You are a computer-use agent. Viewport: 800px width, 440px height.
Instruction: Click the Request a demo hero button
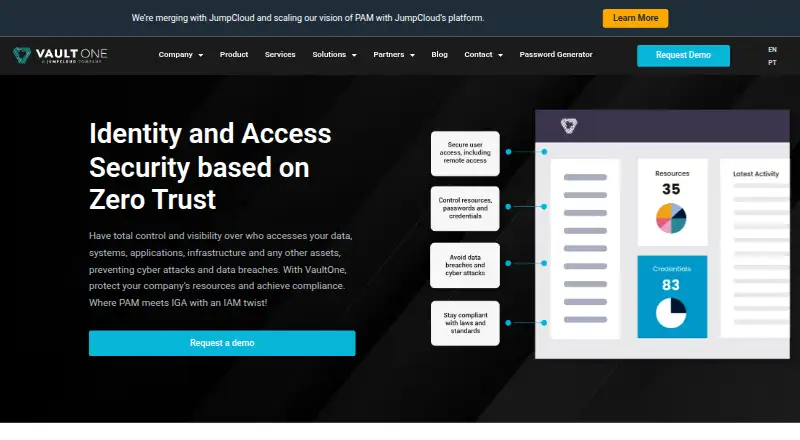(x=222, y=343)
